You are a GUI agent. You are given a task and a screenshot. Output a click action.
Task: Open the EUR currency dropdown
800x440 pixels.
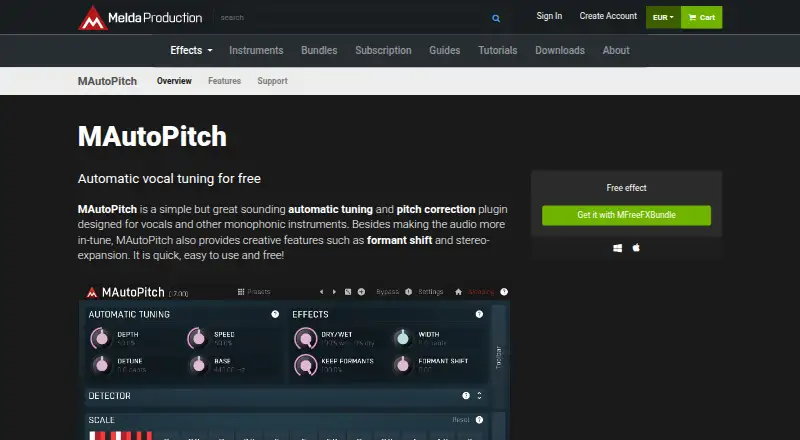click(x=663, y=17)
